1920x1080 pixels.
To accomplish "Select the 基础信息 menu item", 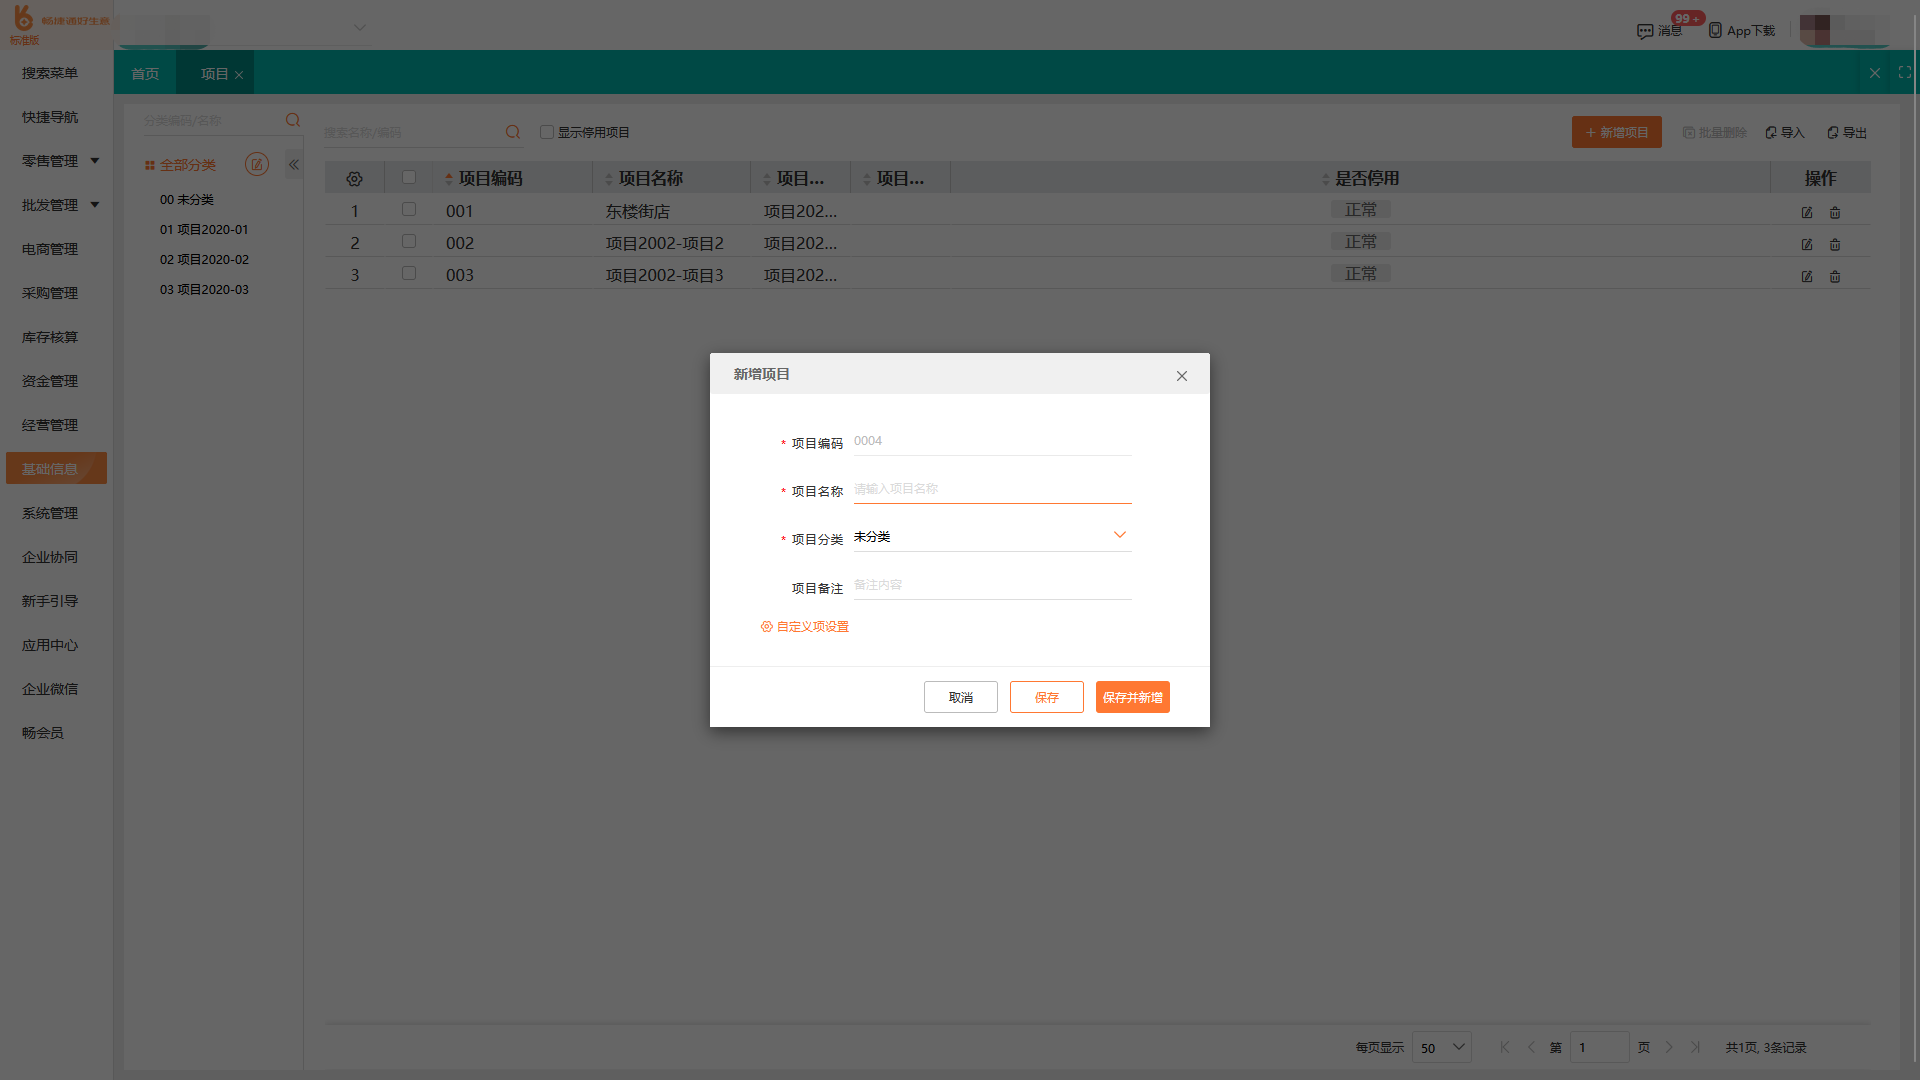I will (54, 467).
